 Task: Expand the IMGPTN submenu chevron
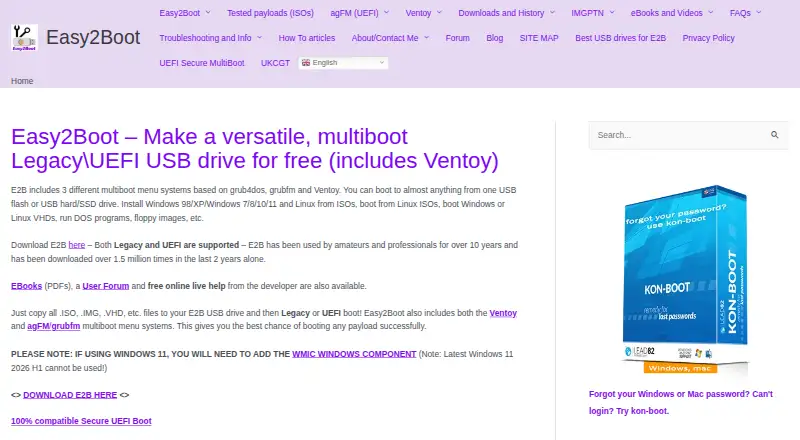[x=612, y=12]
